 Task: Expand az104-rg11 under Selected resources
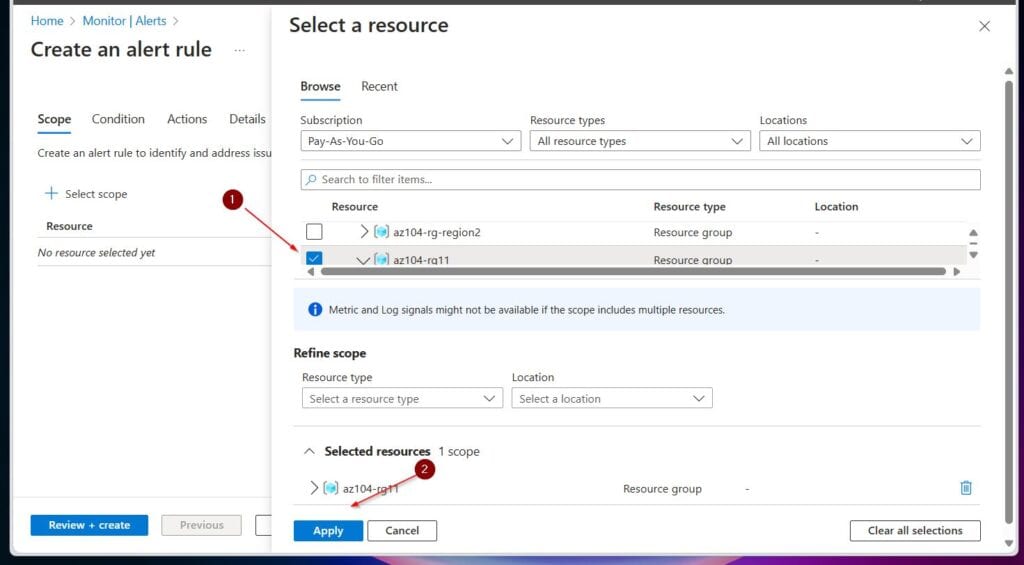coord(313,488)
